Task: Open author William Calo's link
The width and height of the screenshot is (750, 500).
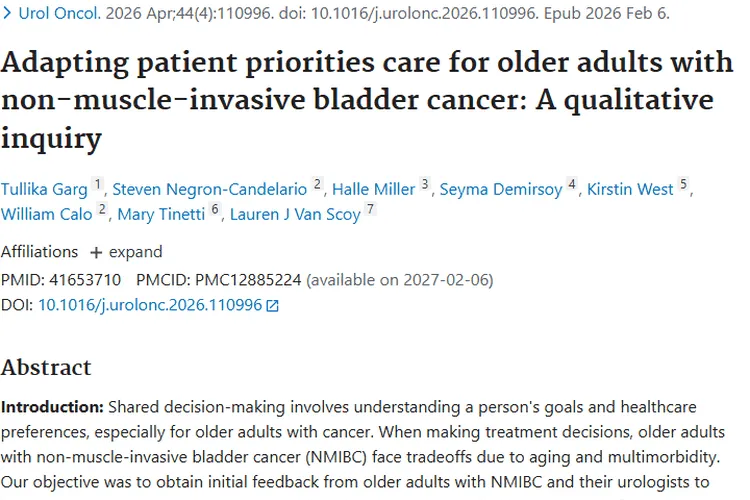Action: coord(46,214)
